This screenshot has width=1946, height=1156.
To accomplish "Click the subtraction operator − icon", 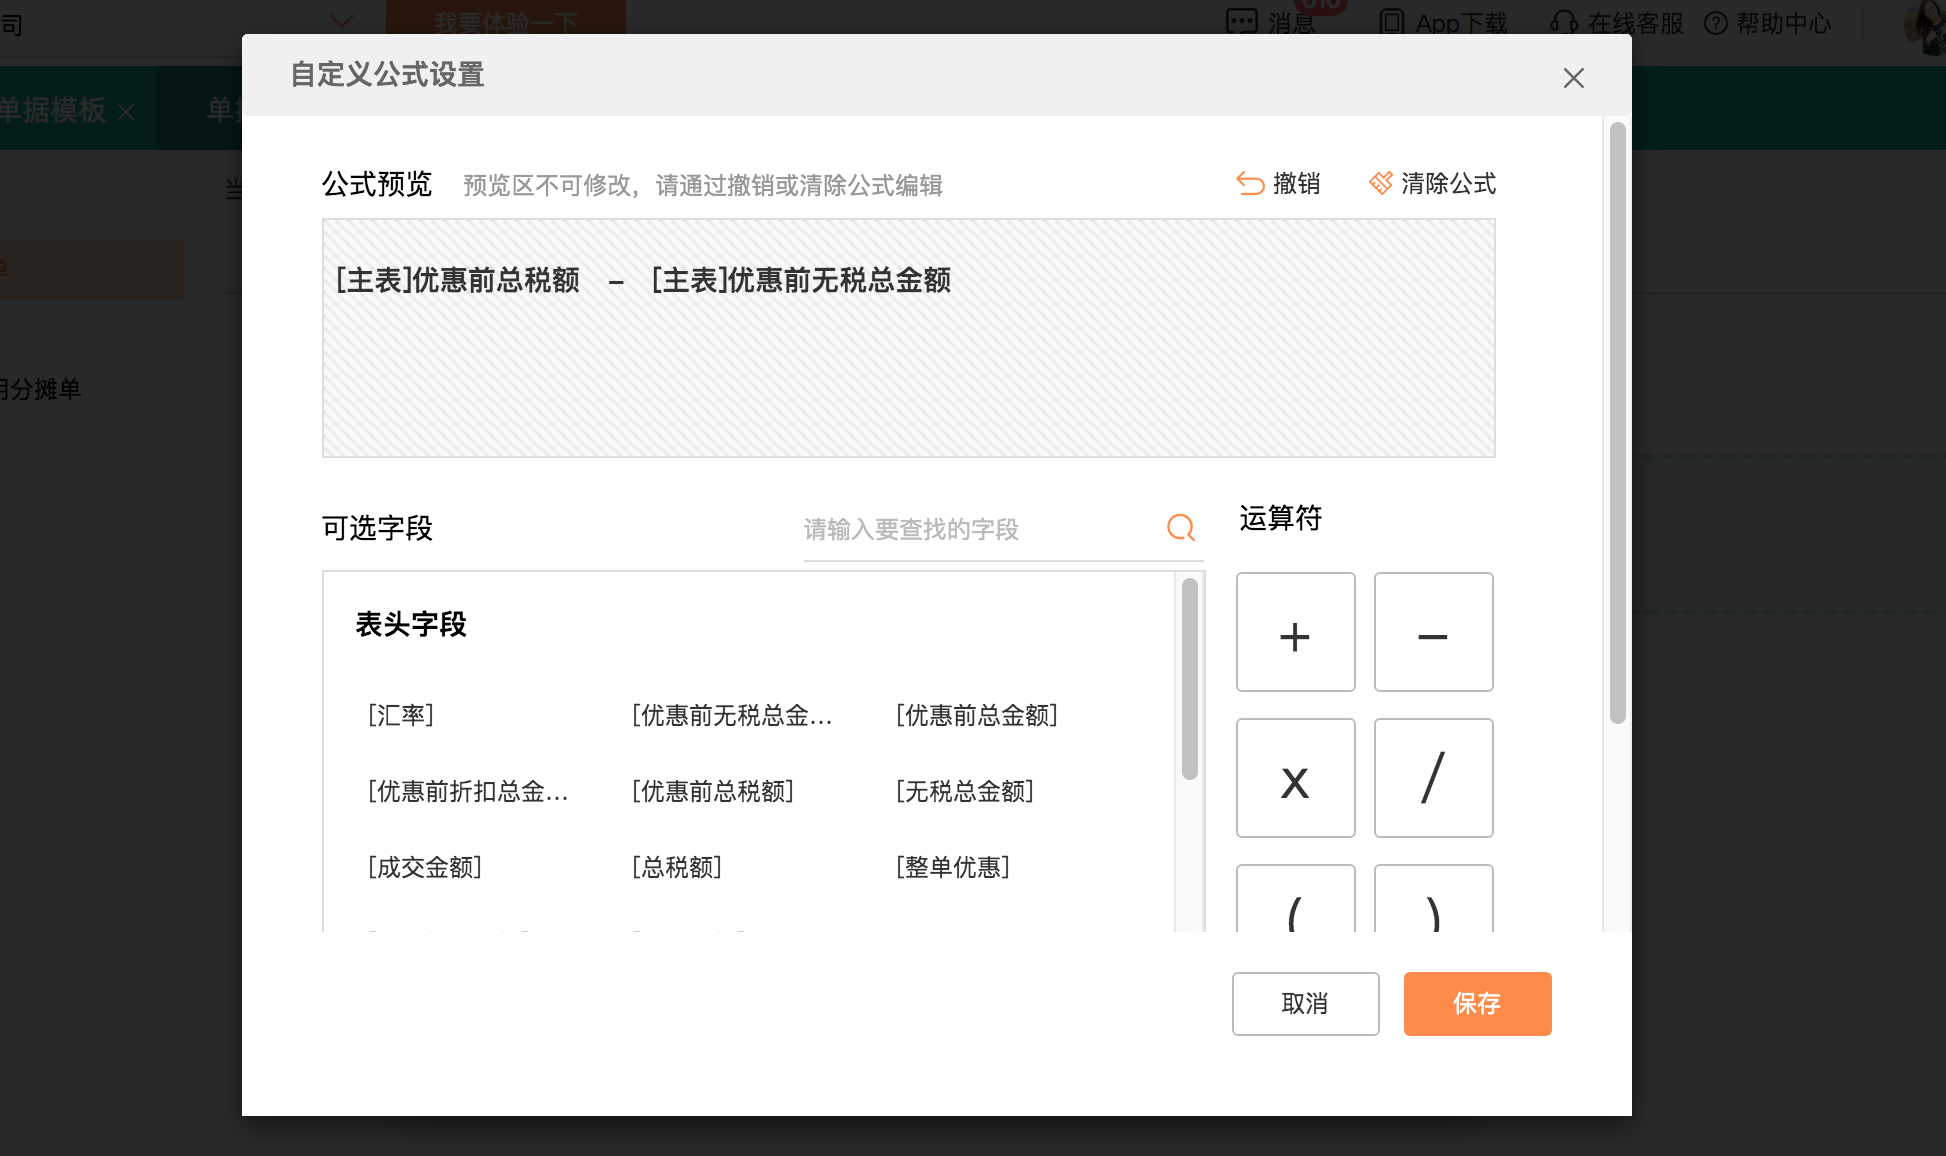I will [1433, 632].
